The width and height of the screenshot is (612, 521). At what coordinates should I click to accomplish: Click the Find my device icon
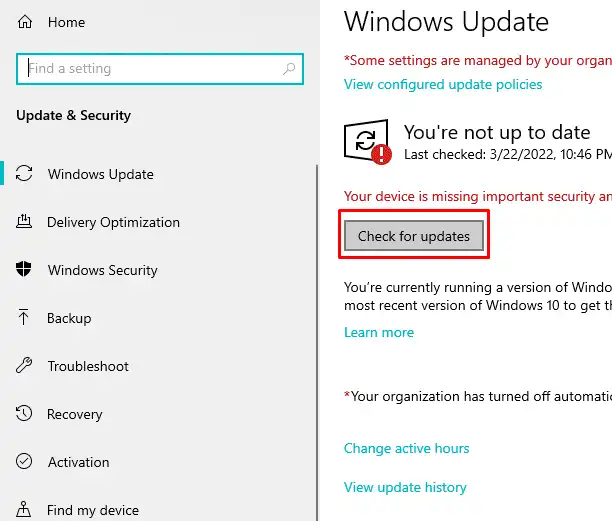[25, 510]
